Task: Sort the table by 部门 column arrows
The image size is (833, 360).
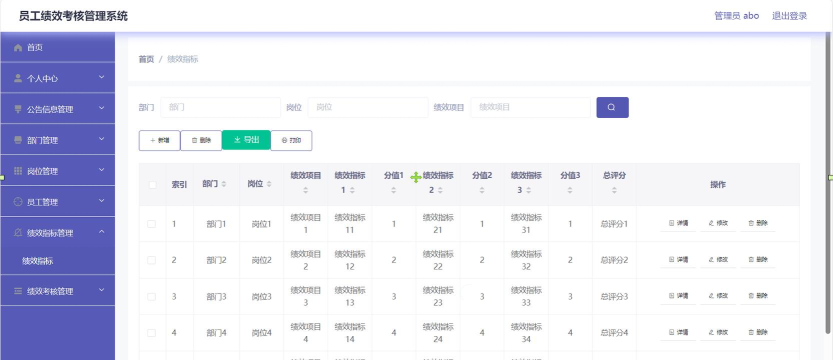Action: tap(224, 184)
